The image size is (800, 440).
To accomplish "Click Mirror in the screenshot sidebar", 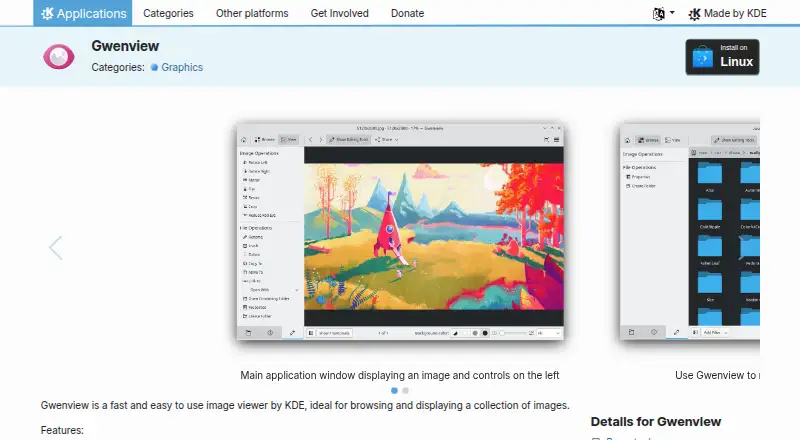I will pyautogui.click(x=252, y=180).
